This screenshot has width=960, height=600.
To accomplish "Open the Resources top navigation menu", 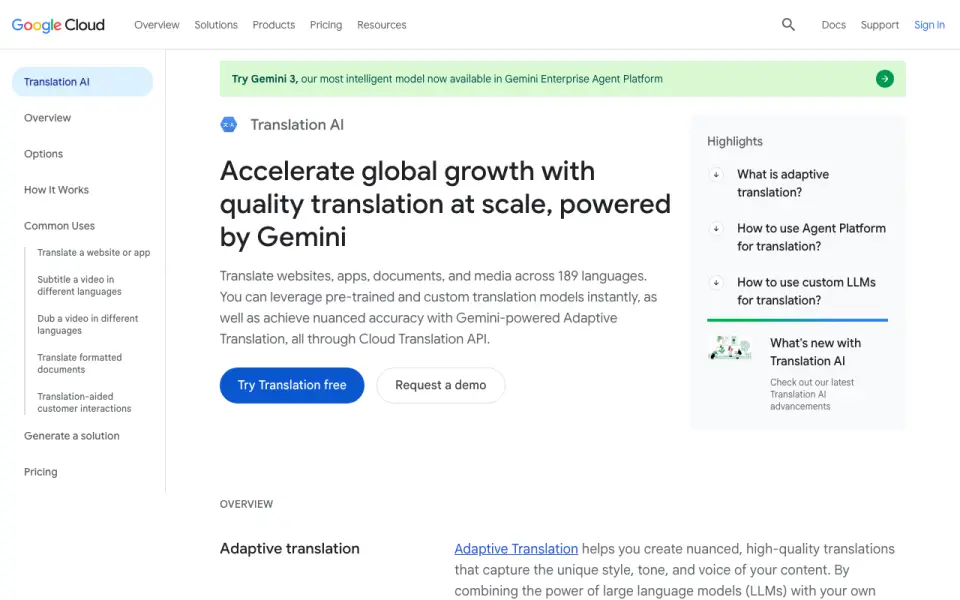I will 381,24.
